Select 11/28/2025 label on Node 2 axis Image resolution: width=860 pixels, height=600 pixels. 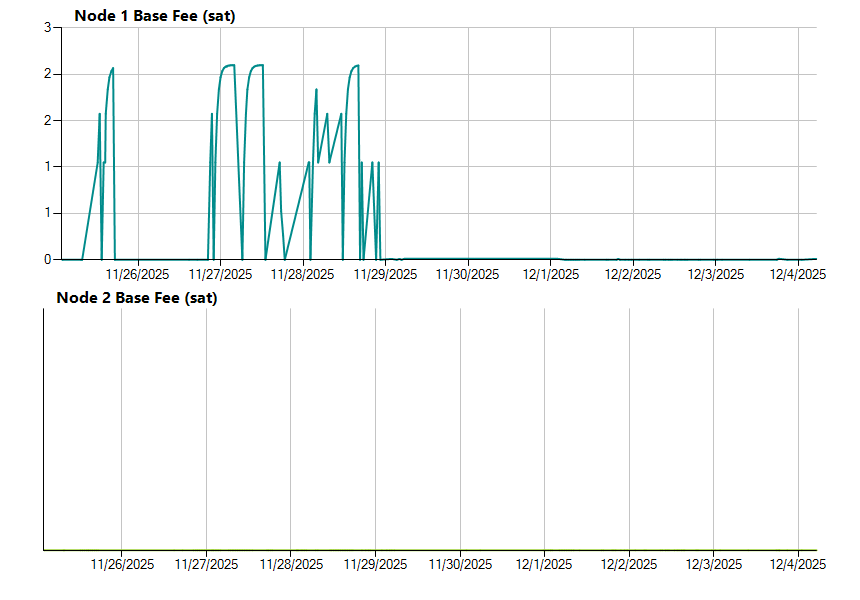click(291, 564)
